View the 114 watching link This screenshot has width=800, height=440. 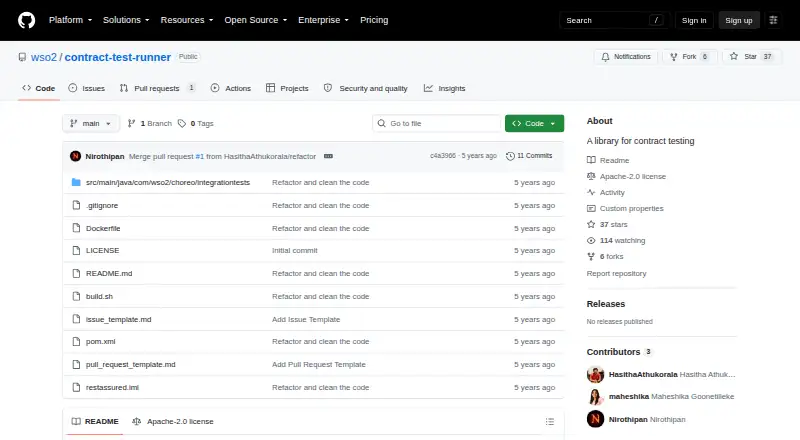(616, 240)
